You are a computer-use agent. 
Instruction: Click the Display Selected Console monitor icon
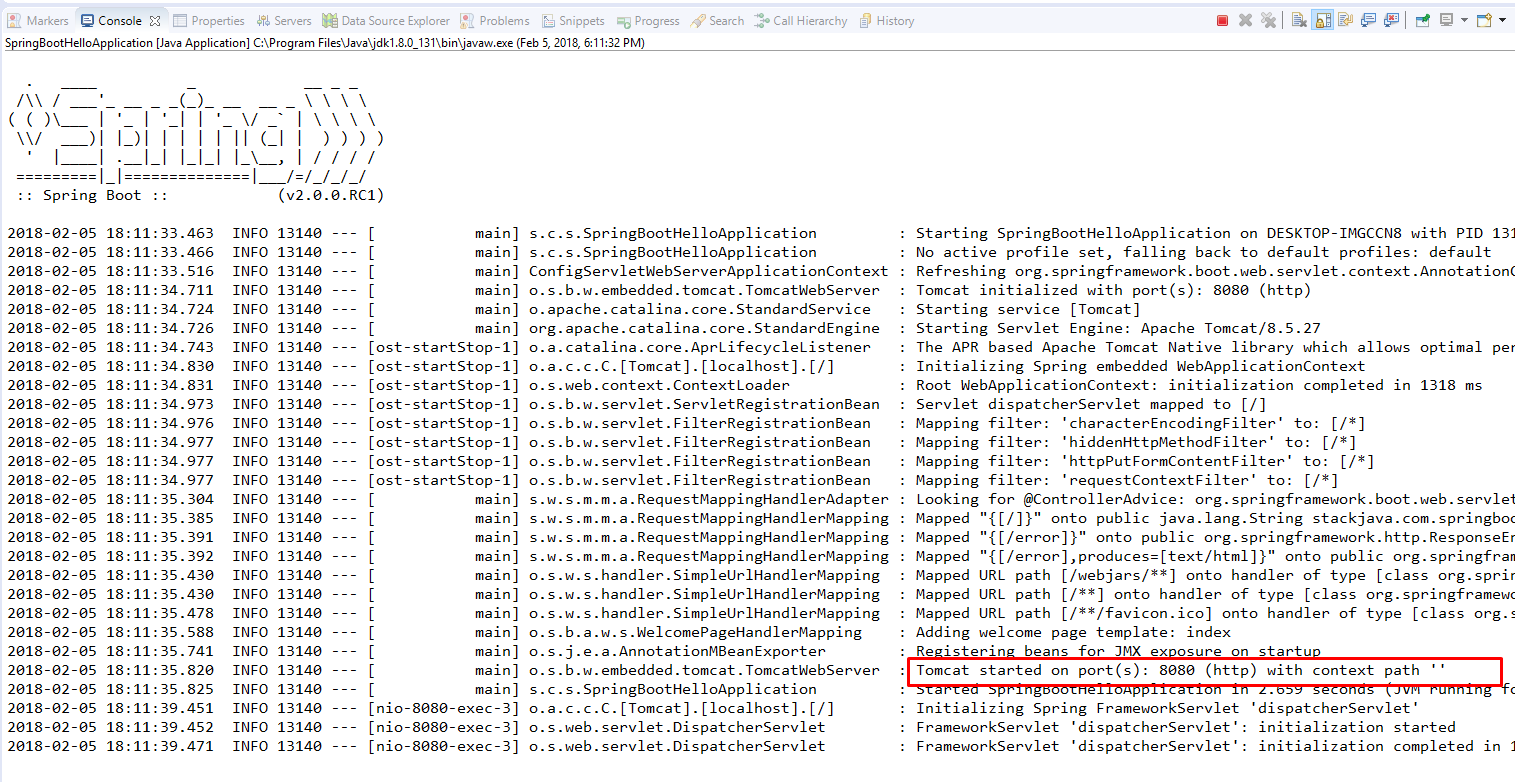(x=1446, y=20)
